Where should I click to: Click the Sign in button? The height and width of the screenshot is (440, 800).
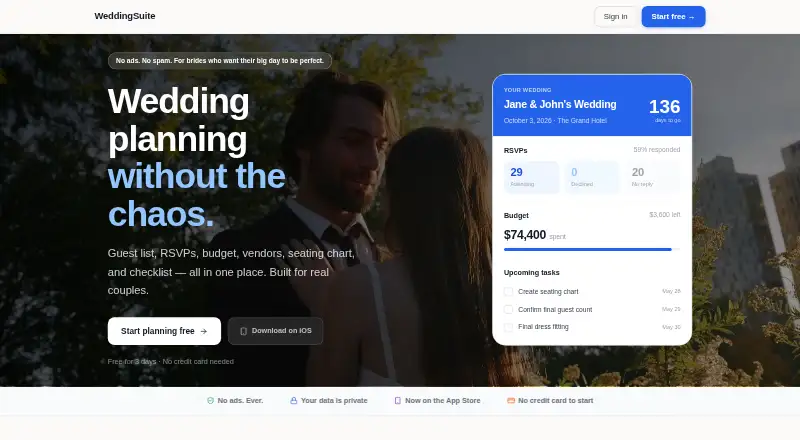(615, 16)
